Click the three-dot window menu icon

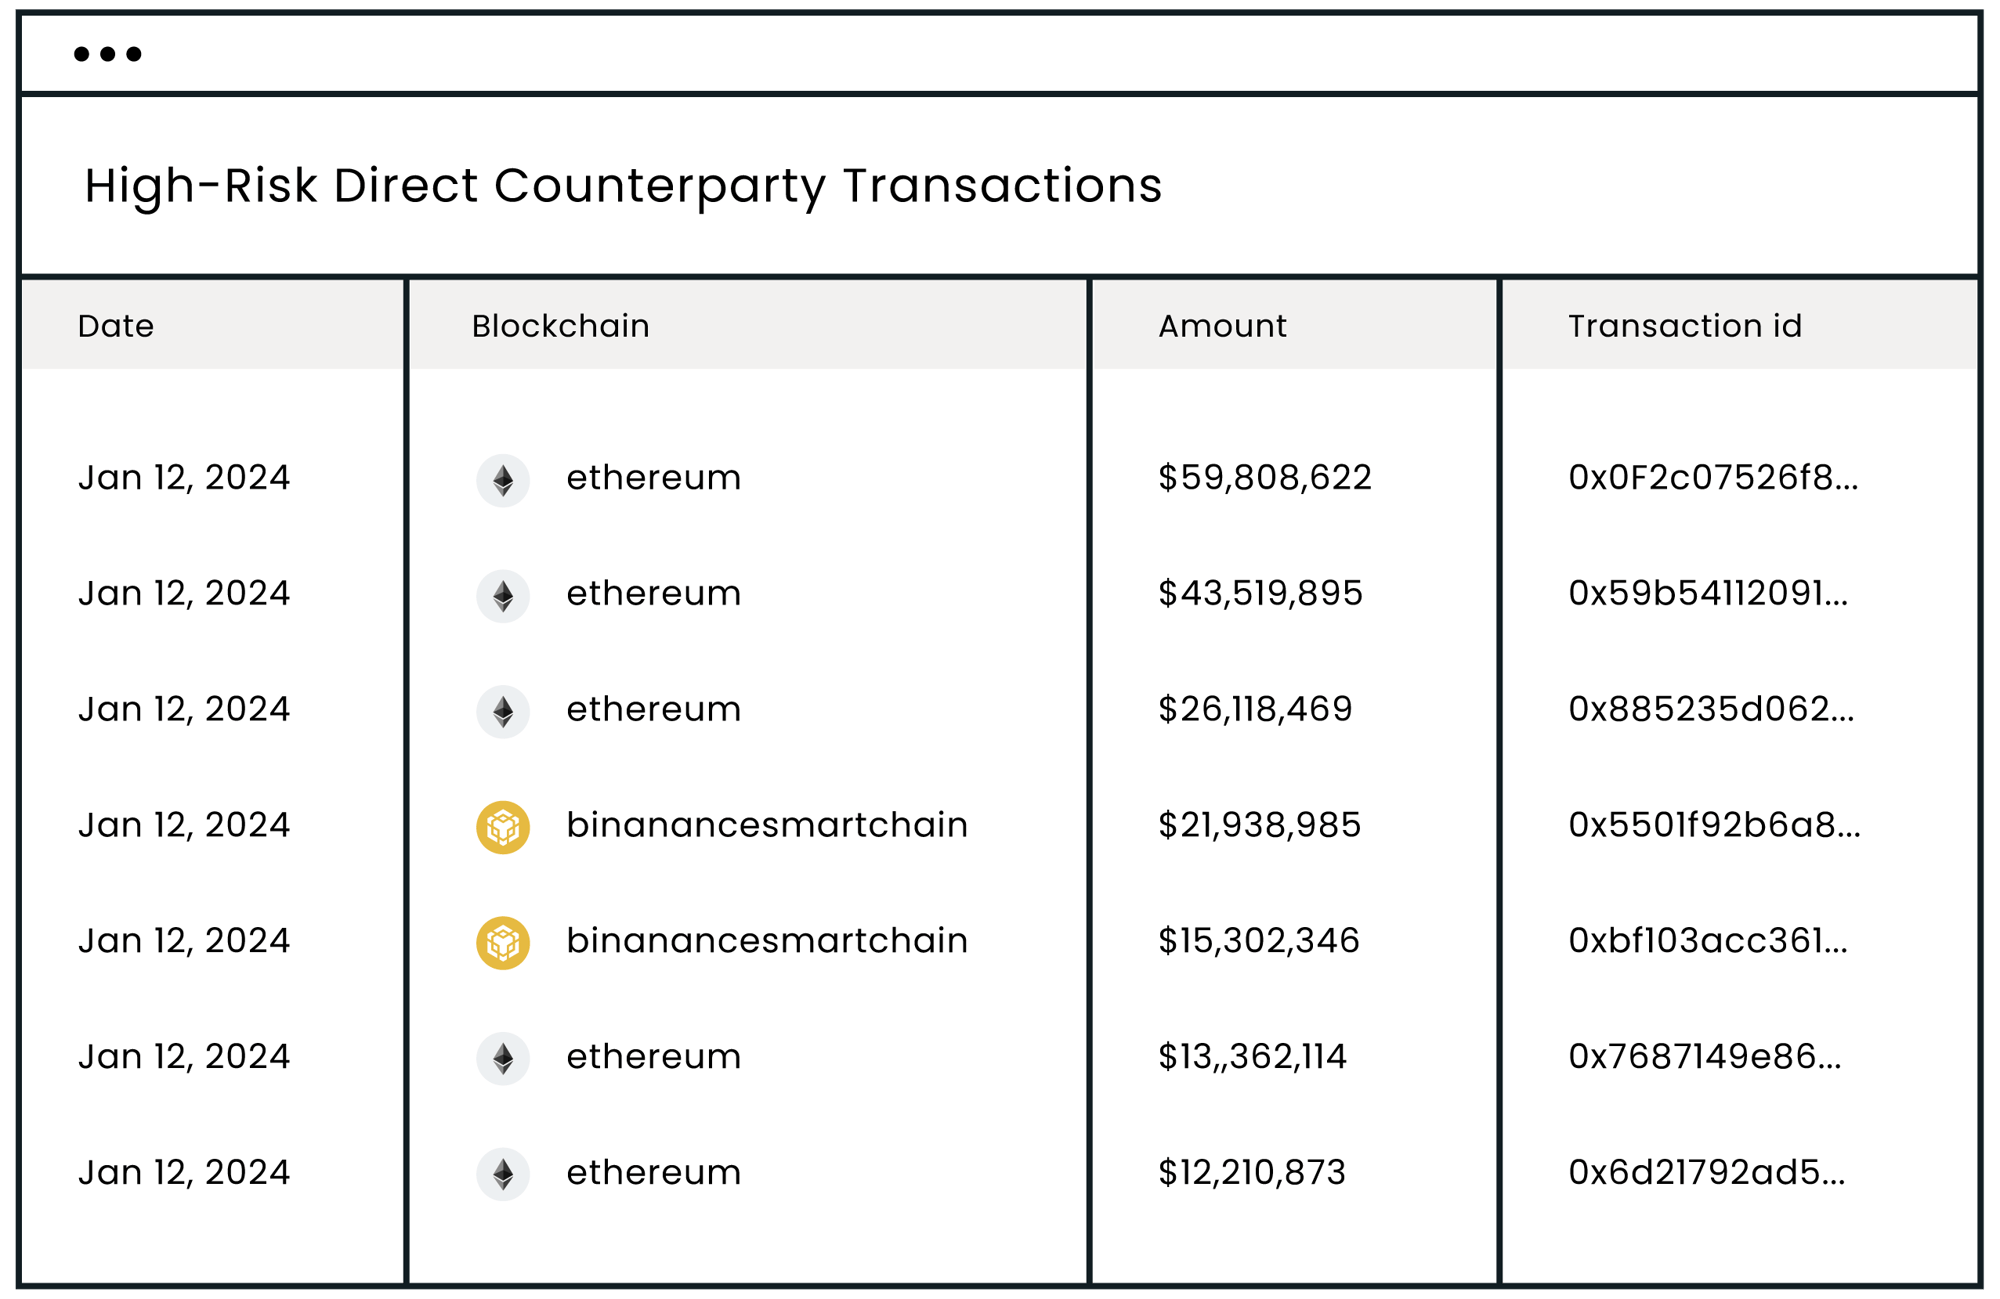[x=108, y=54]
